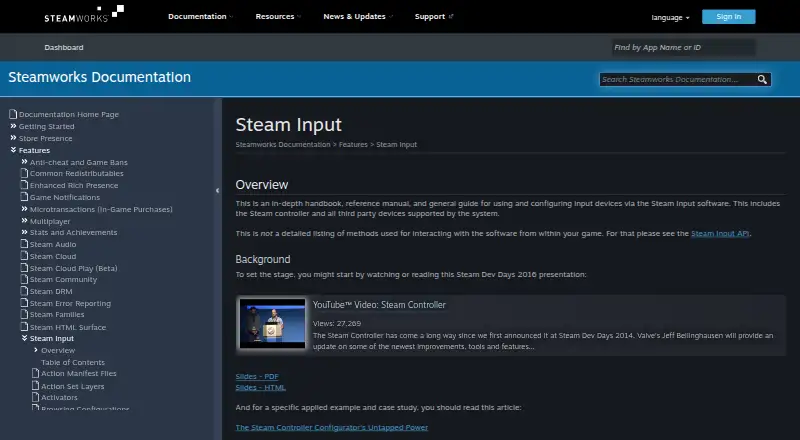
Task: Open Steam Error Reporting in the sidebar
Action: click(70, 303)
